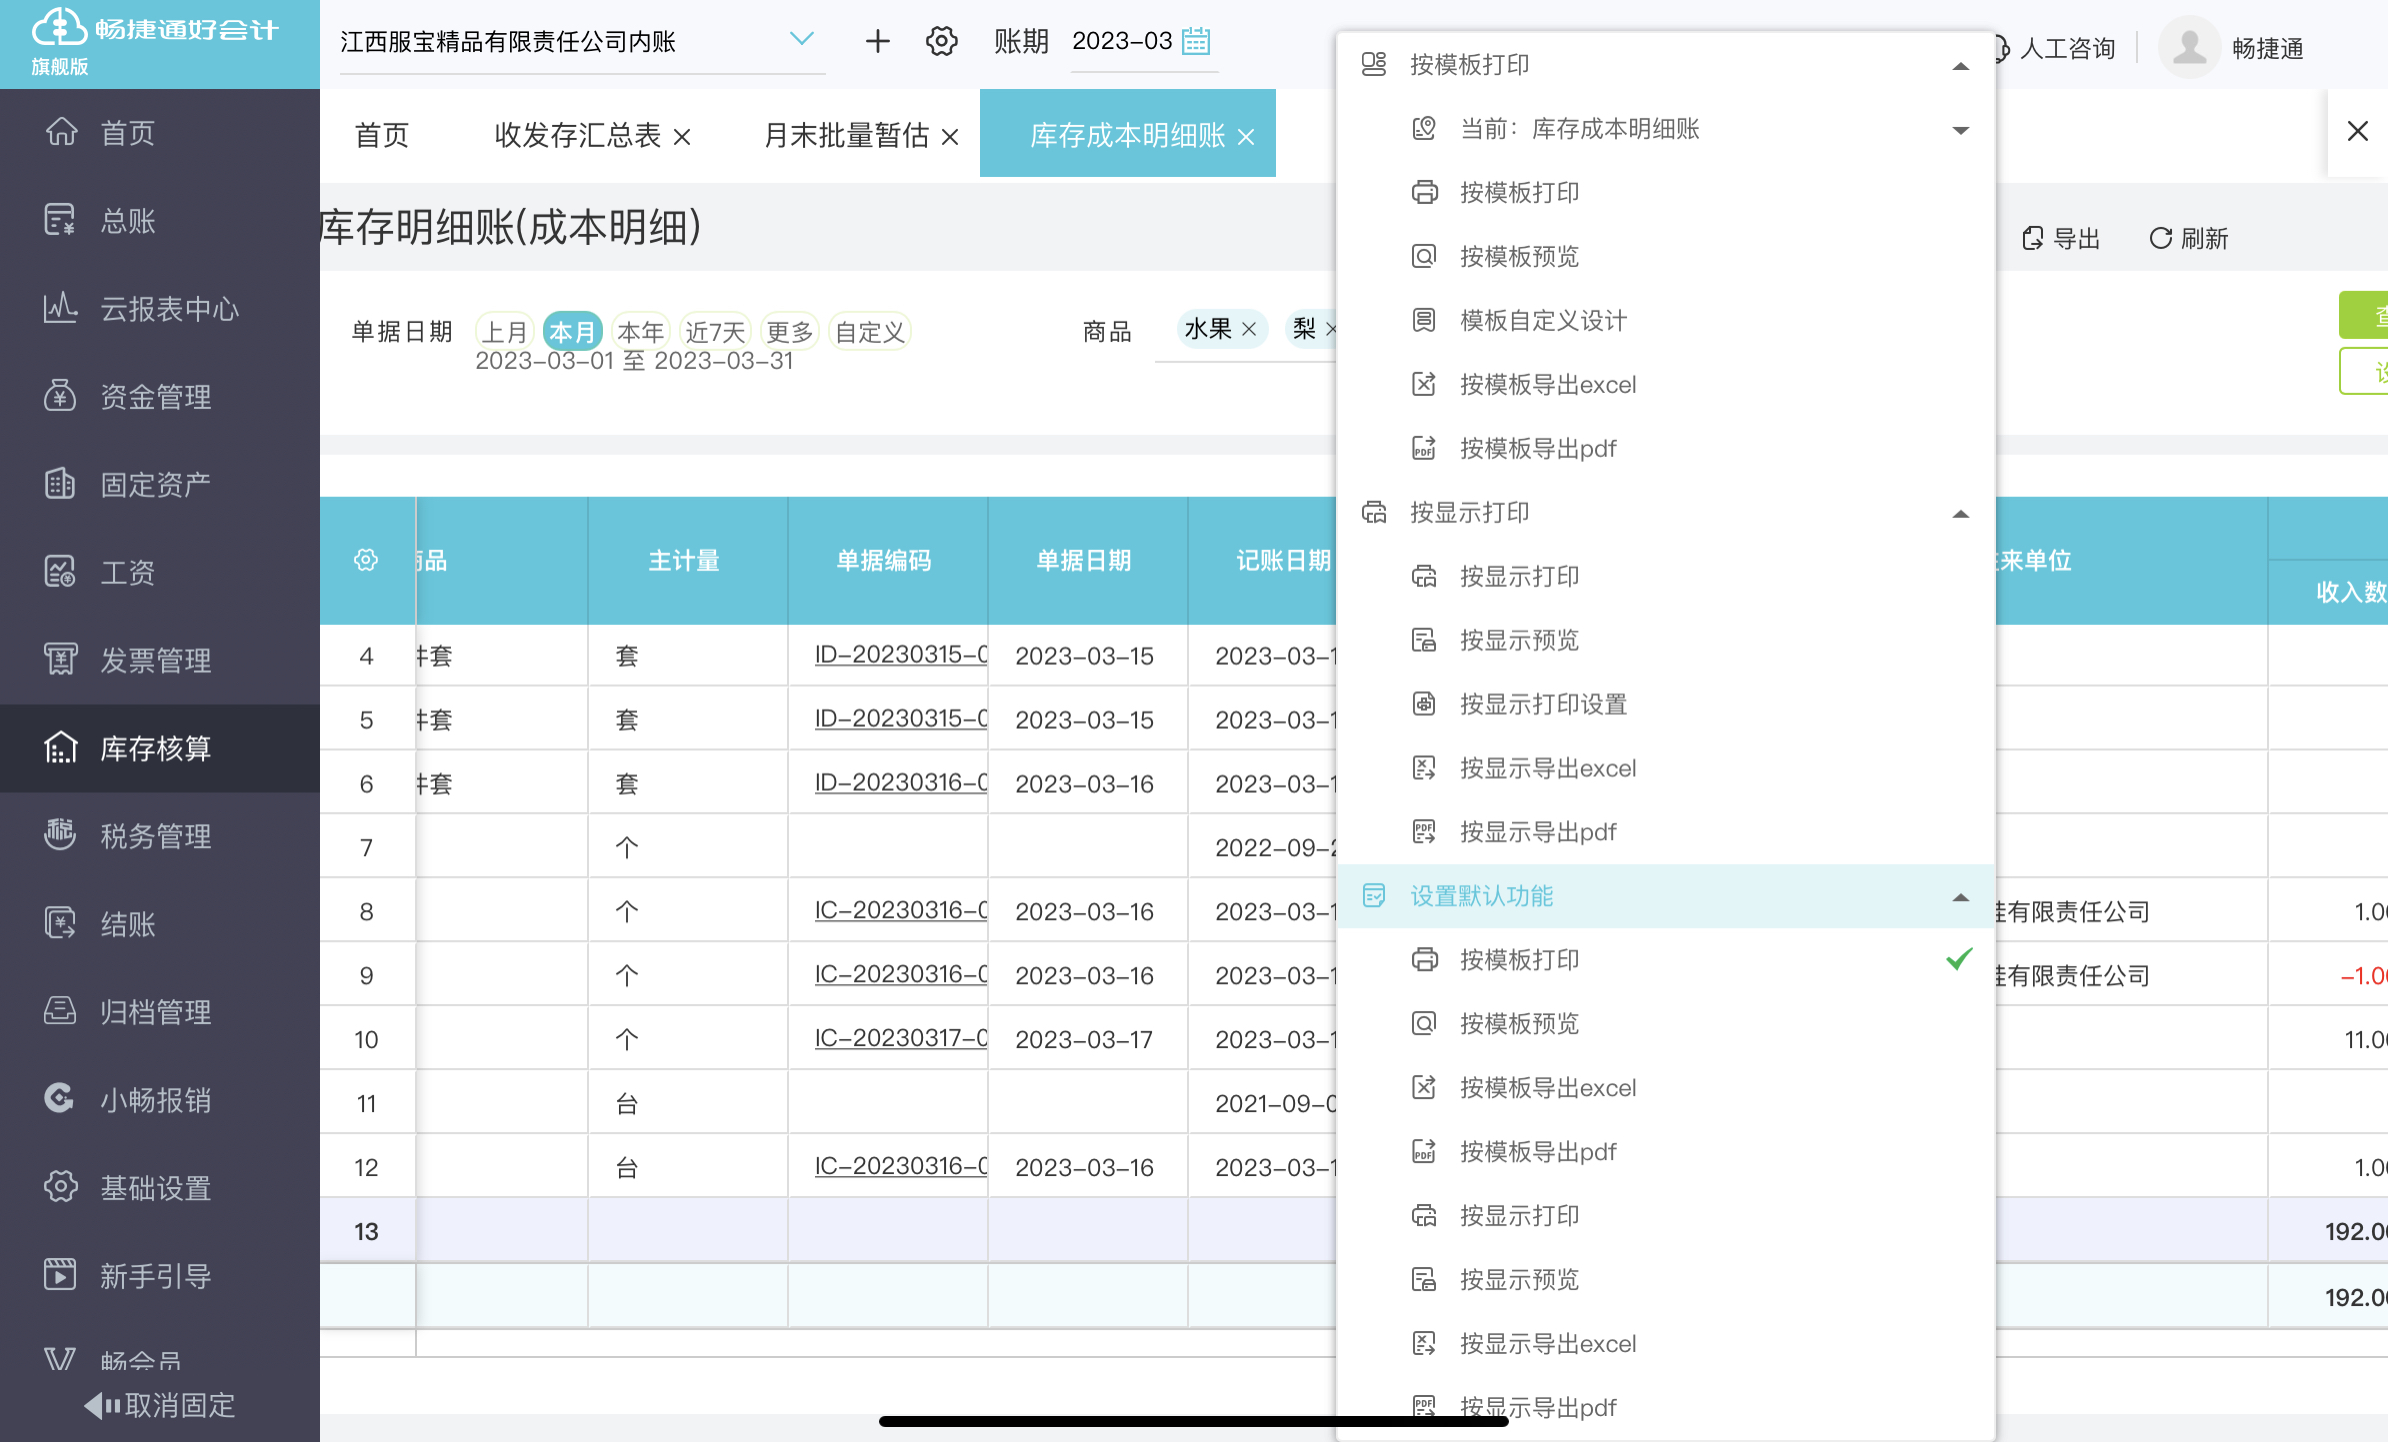This screenshot has width=2388, height=1442.
Task: Click the 按显示导出excel icon
Action: [1424, 766]
